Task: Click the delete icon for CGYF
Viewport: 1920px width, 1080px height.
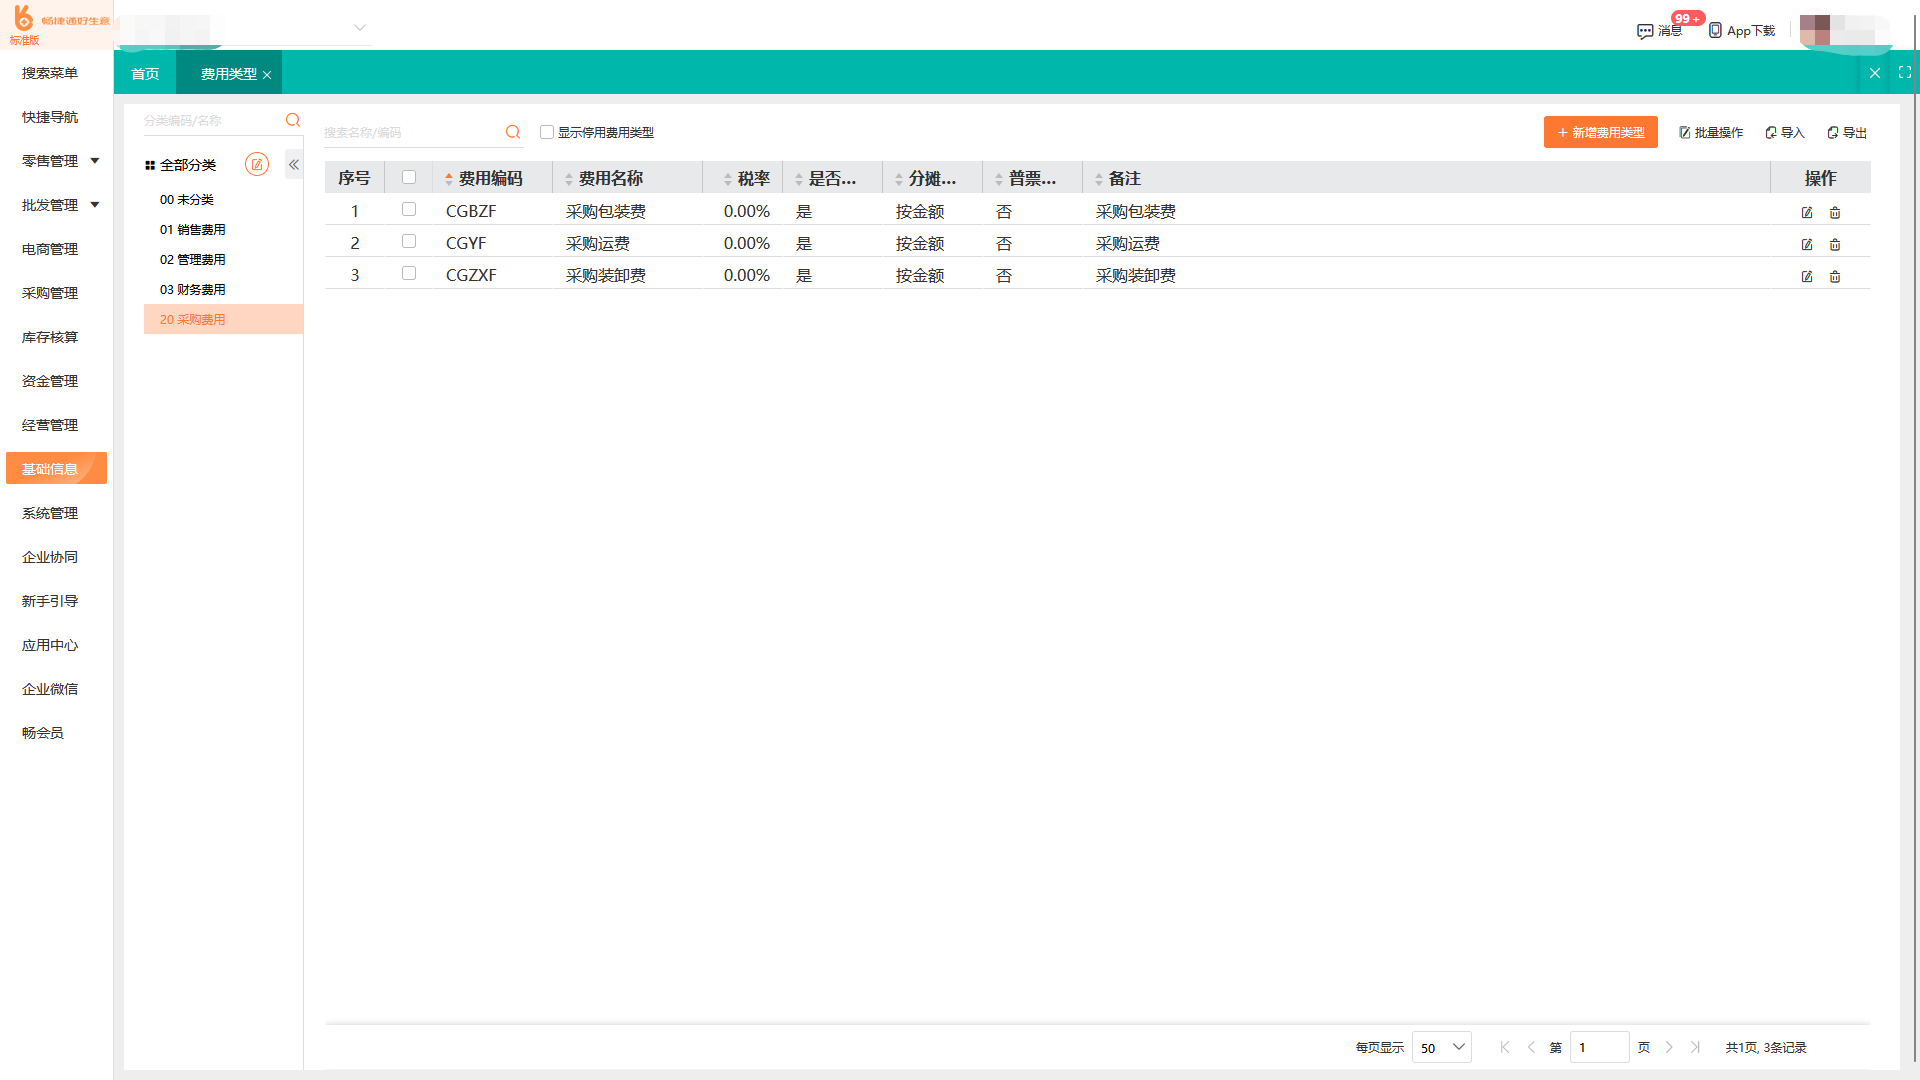Action: pos(1836,243)
